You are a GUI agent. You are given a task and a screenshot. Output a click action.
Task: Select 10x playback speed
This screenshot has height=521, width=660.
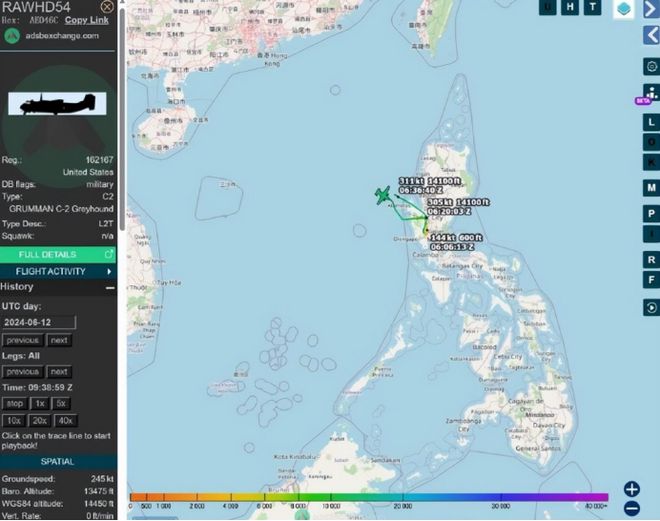(13, 421)
